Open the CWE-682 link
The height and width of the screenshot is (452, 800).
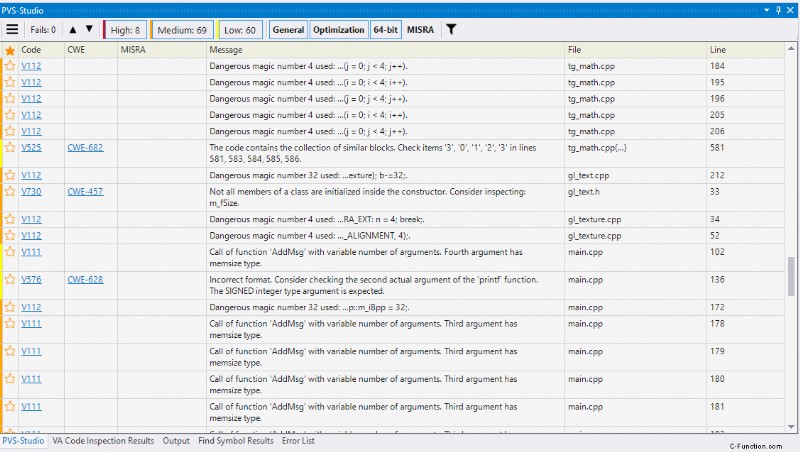click(85, 147)
